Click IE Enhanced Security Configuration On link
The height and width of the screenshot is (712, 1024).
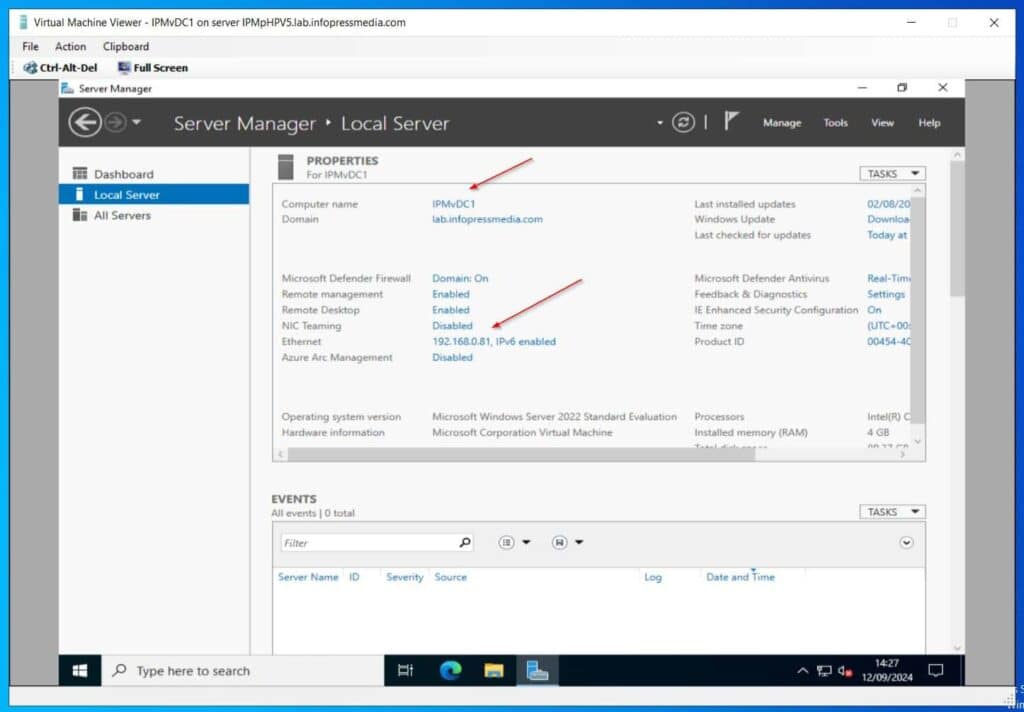874,310
